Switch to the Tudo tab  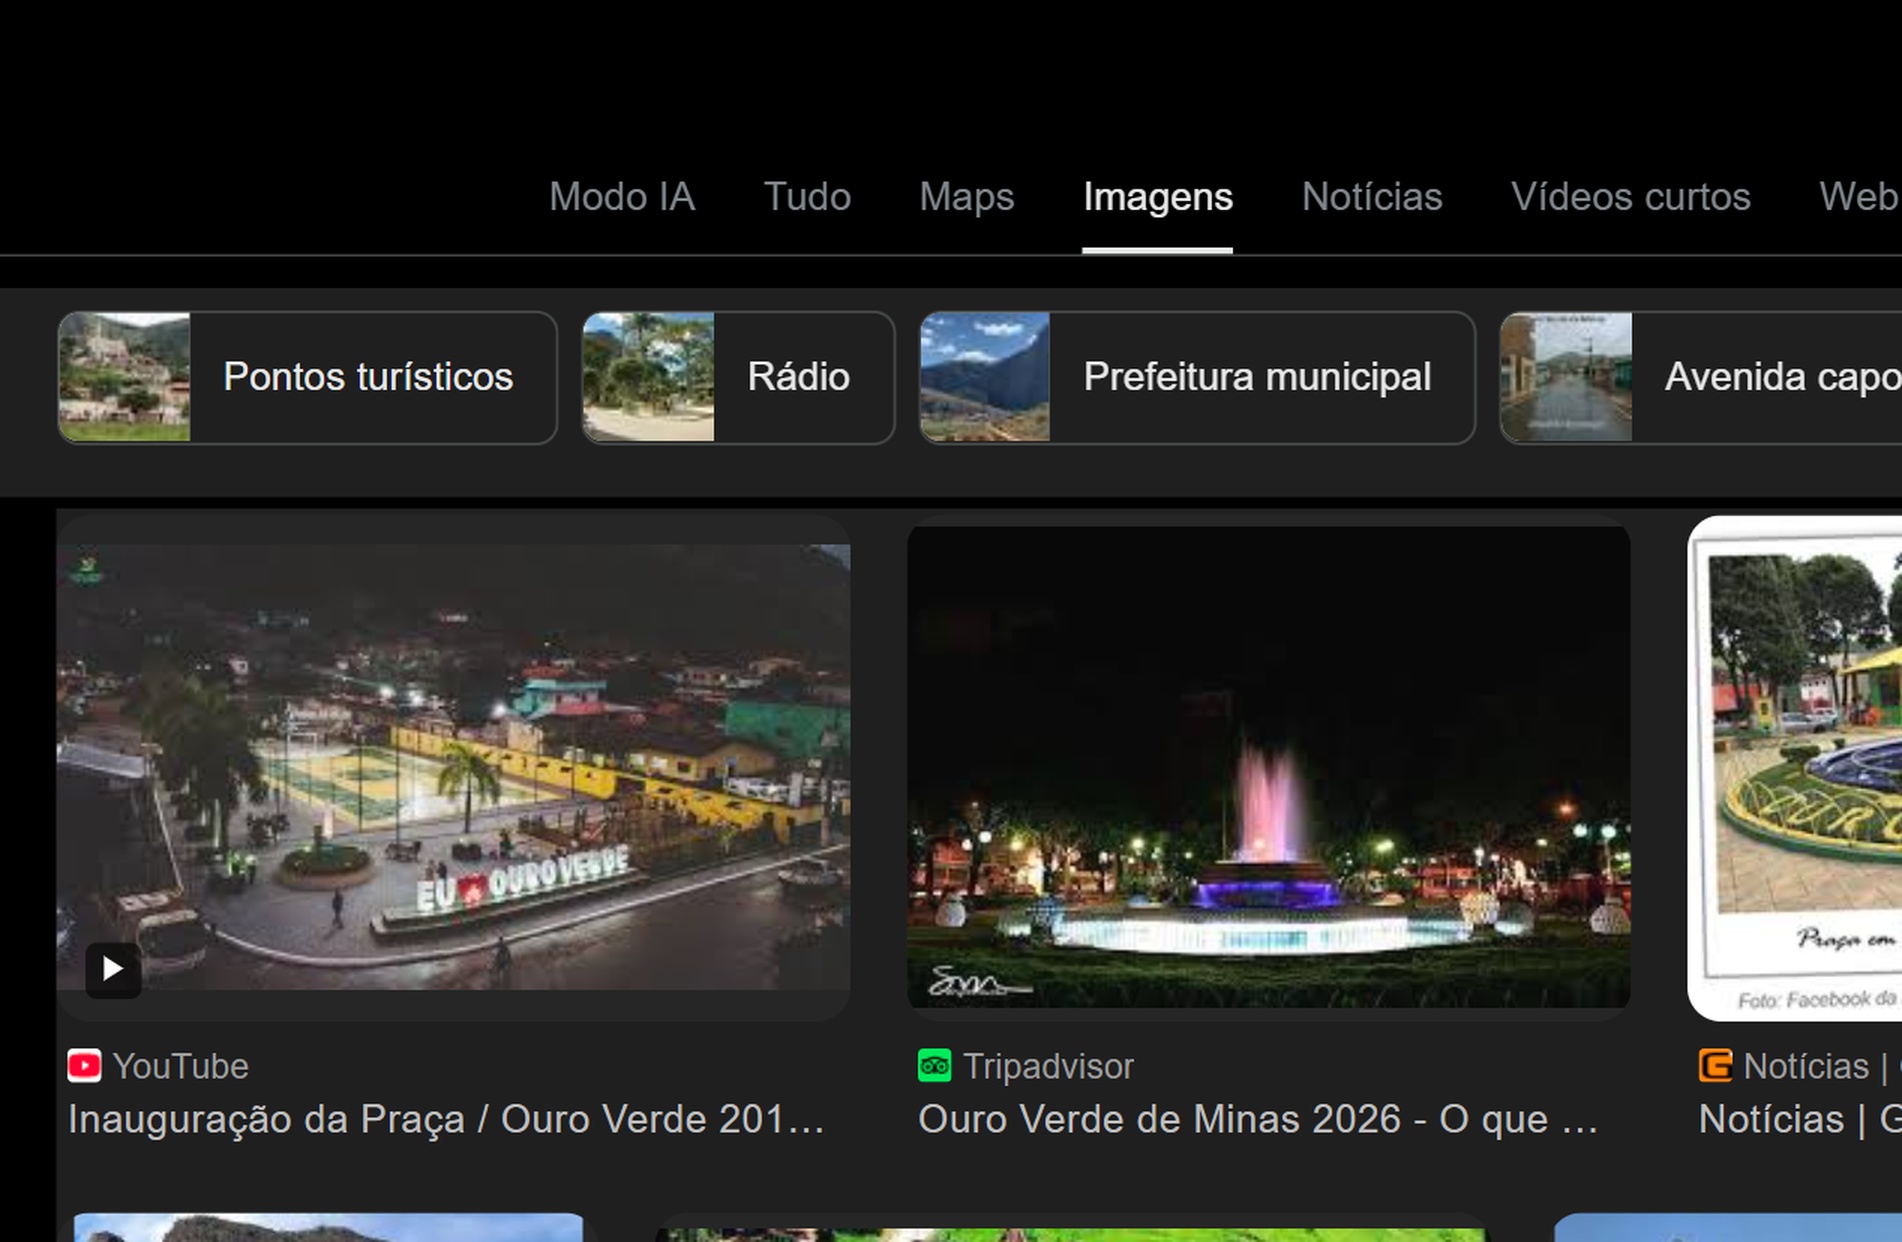click(x=807, y=197)
